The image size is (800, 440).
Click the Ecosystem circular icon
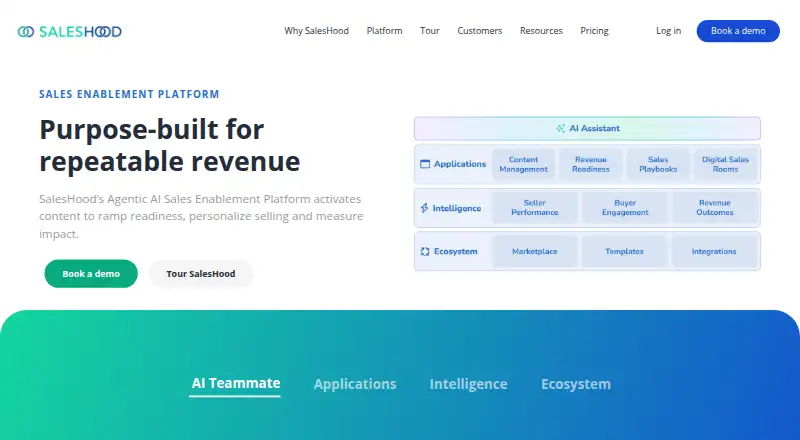(424, 251)
